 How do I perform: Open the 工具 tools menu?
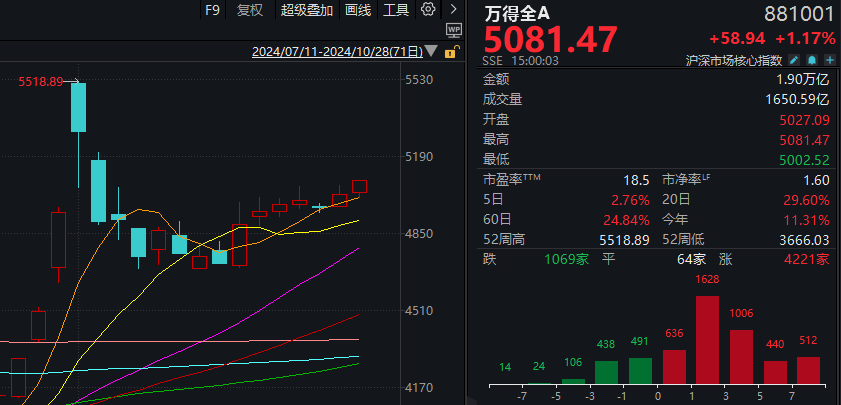point(397,10)
